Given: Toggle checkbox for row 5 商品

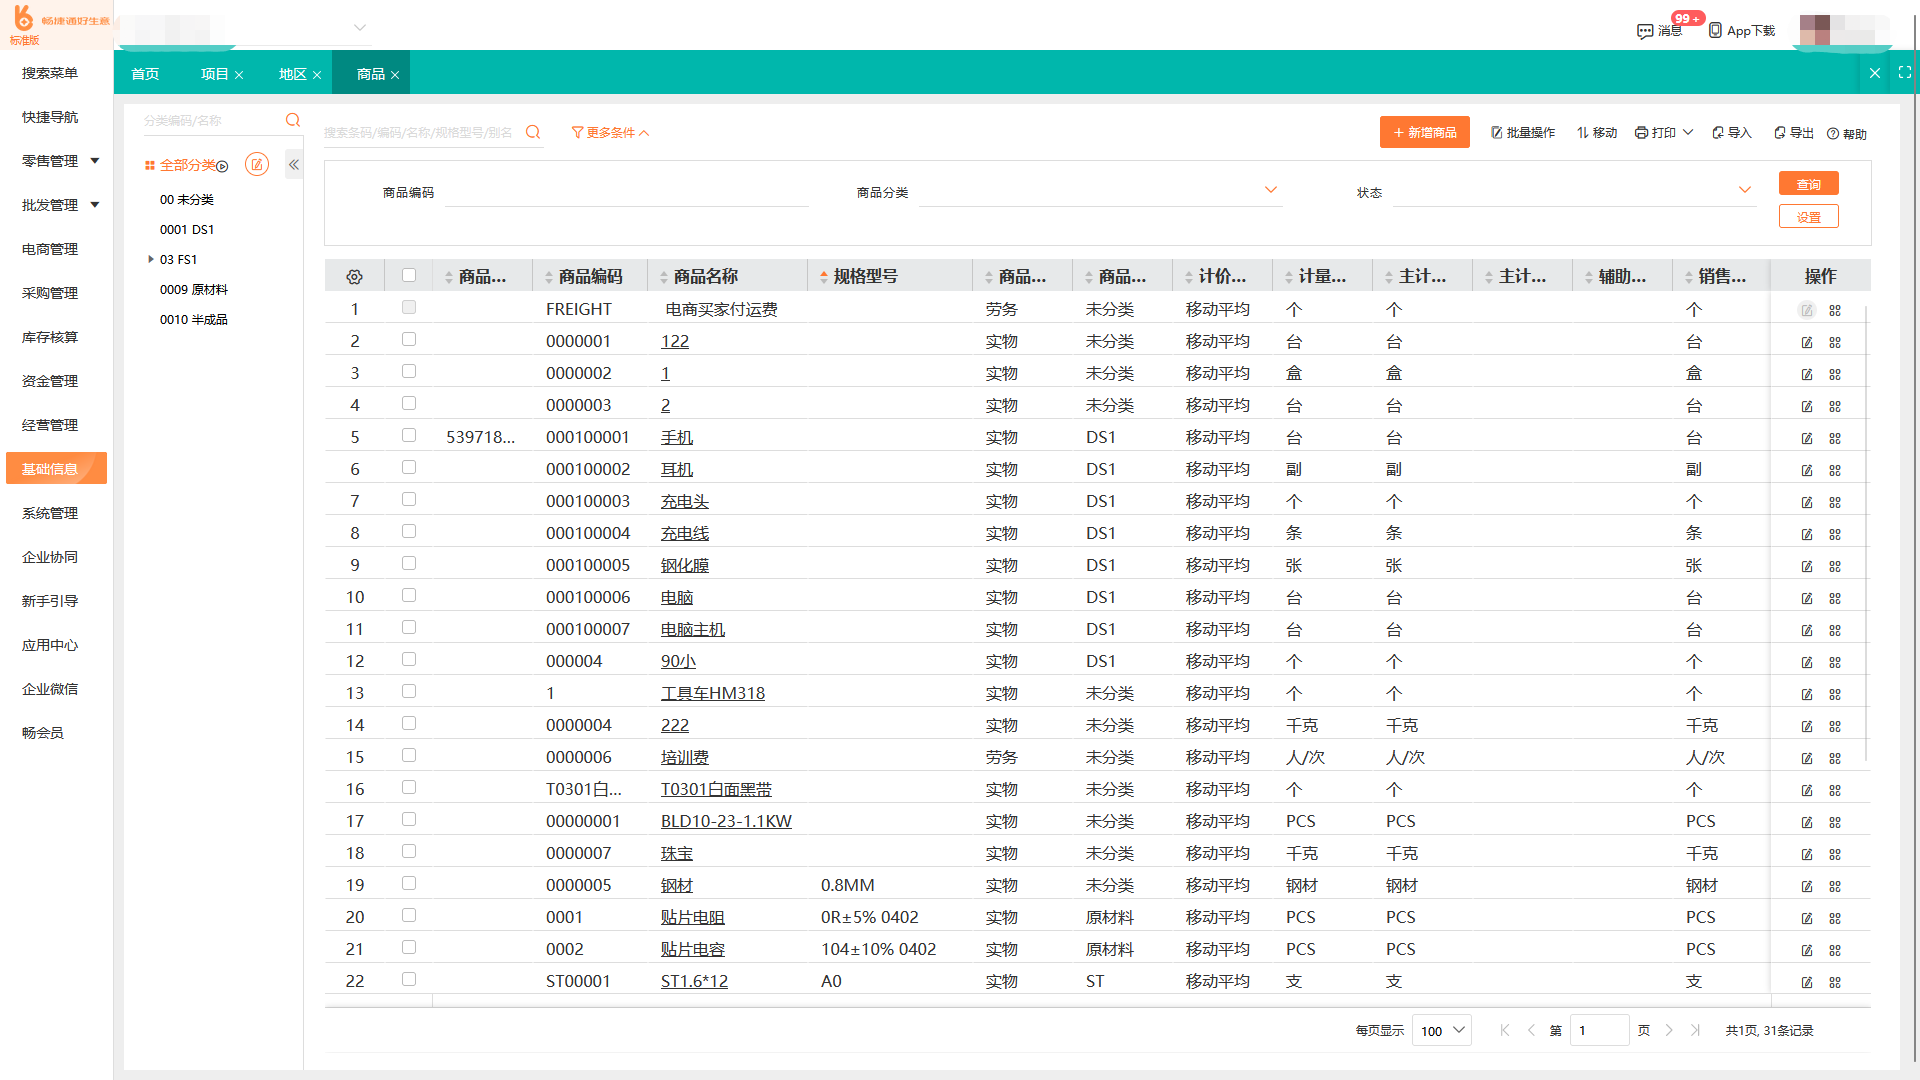Looking at the screenshot, I should tap(411, 435).
